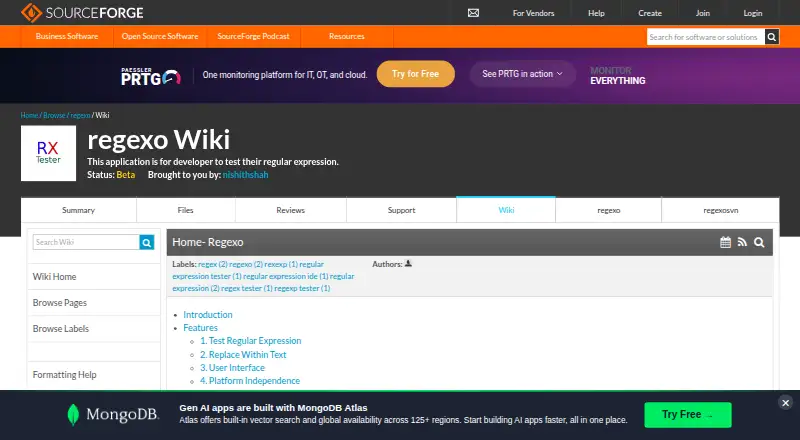Open the regexo tab
Viewport: 800px width, 440px height.
(609, 210)
